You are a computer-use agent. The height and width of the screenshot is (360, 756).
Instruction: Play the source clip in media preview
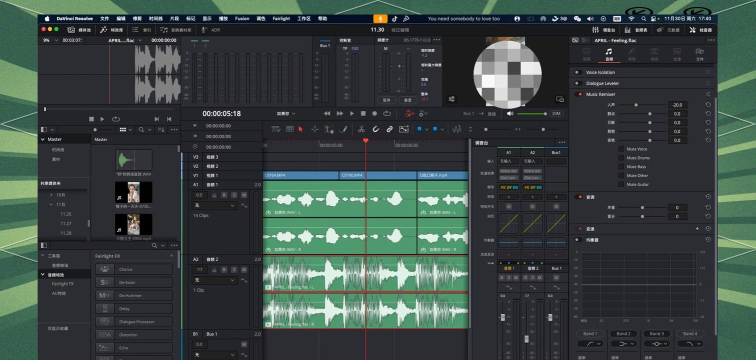[102, 119]
